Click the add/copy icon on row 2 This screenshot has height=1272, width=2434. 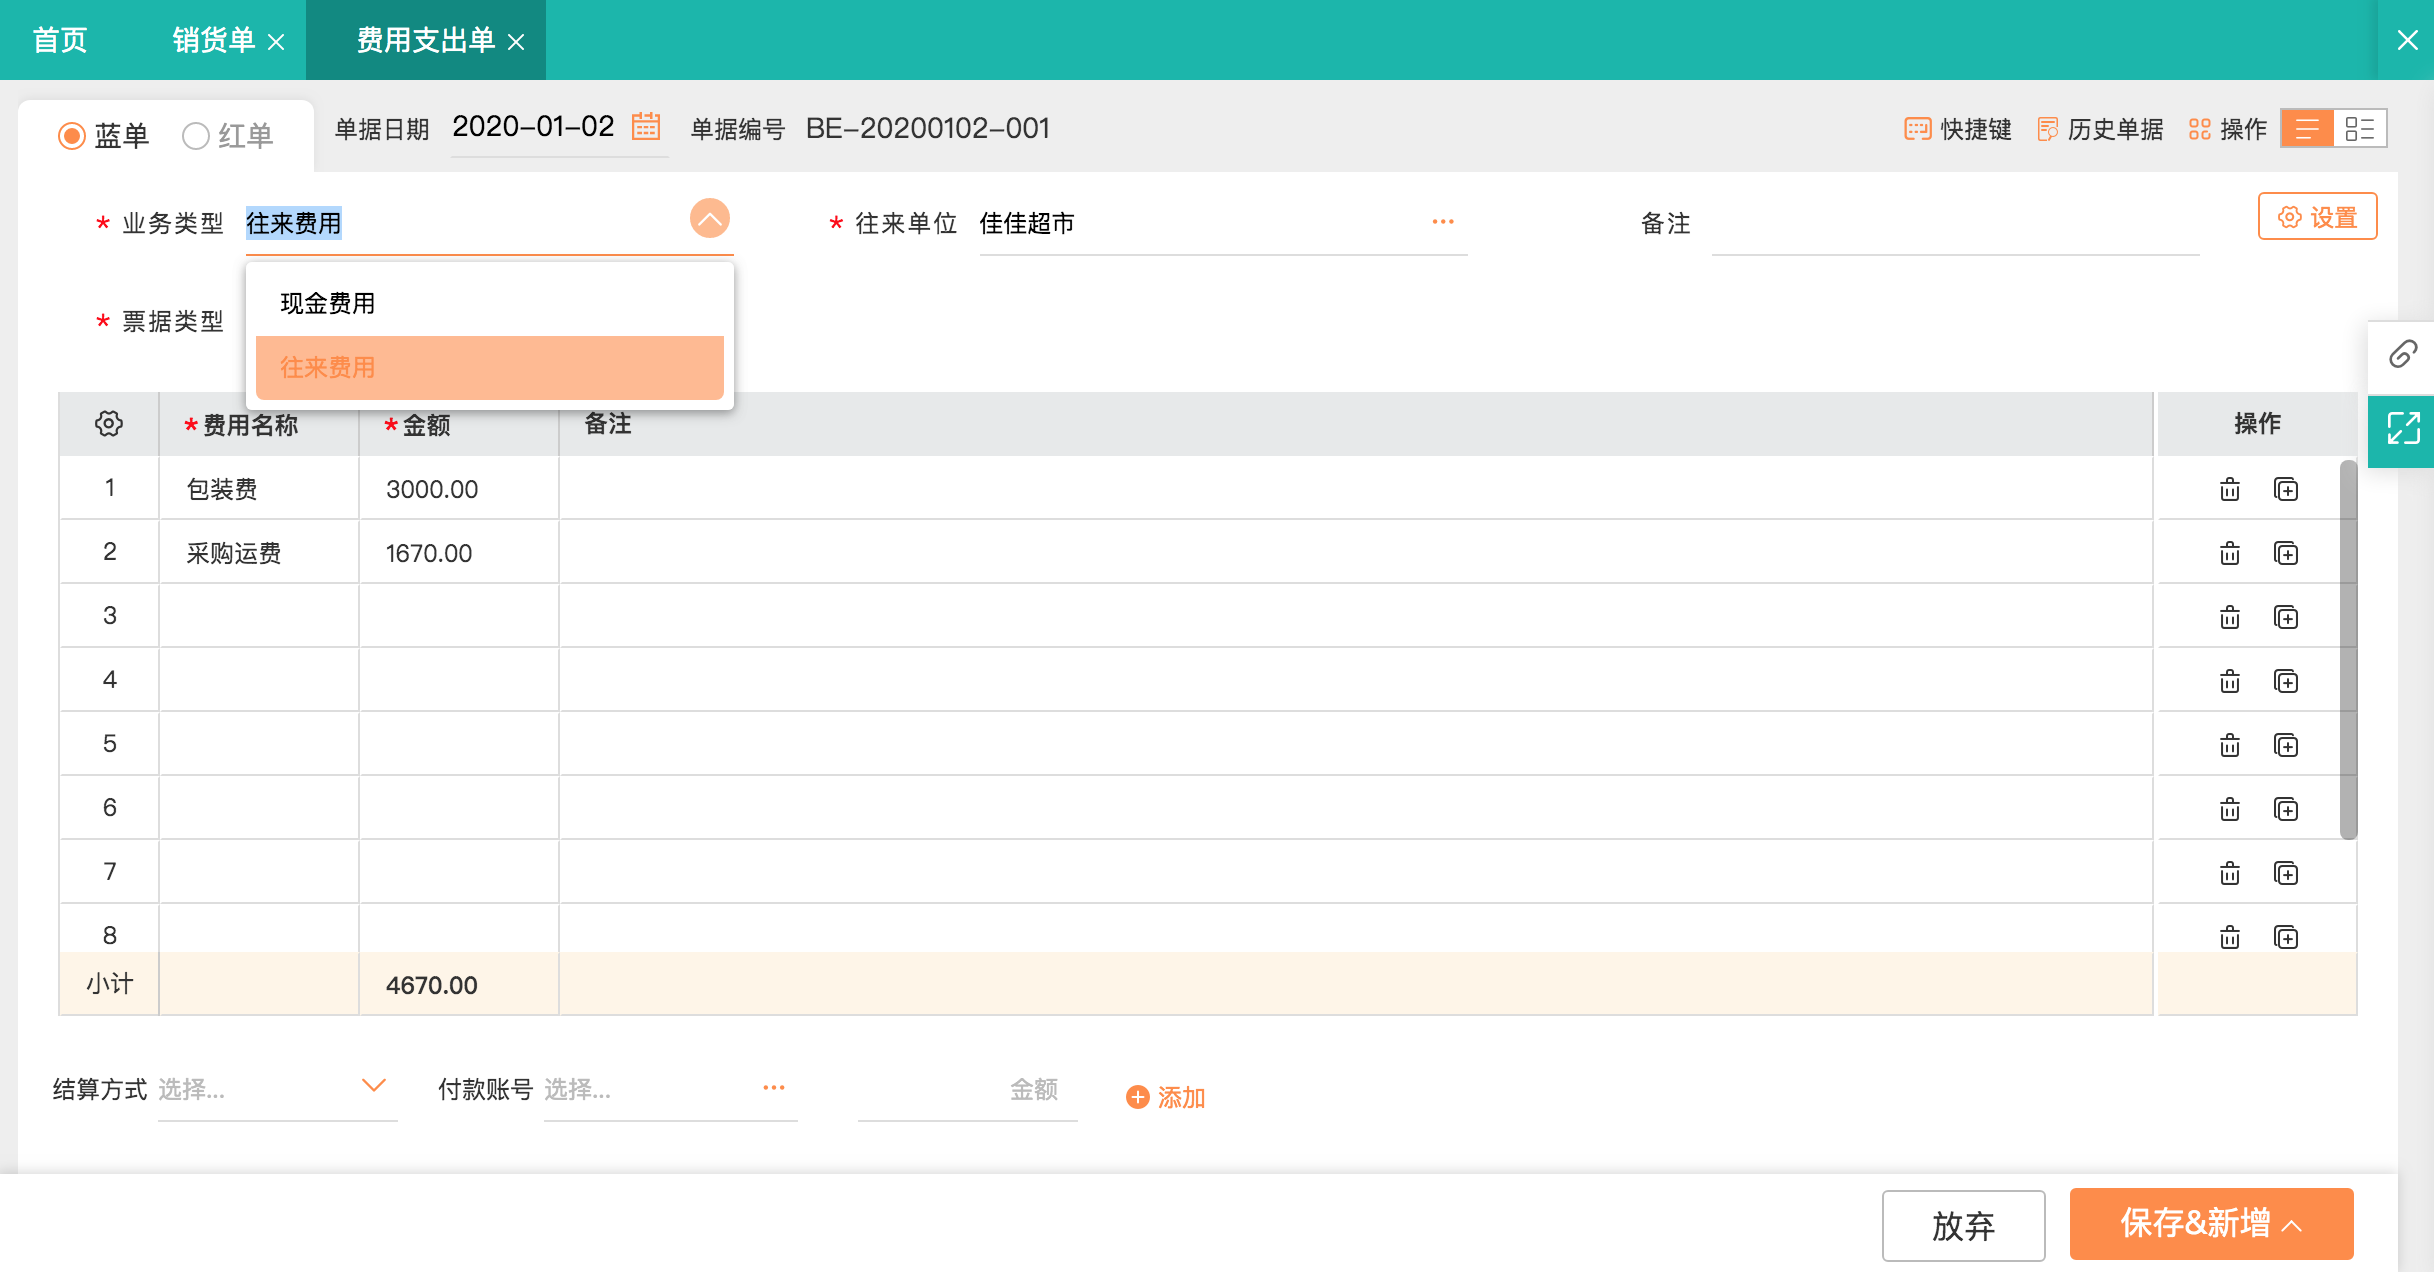click(2286, 554)
